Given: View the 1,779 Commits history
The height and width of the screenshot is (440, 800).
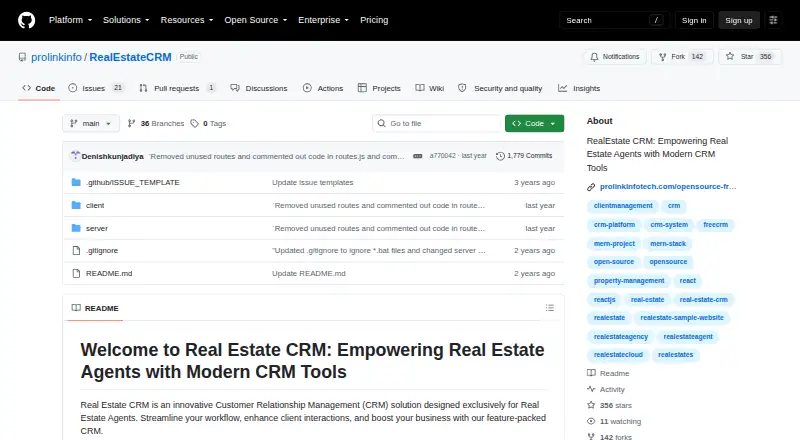Looking at the screenshot, I should (524, 156).
